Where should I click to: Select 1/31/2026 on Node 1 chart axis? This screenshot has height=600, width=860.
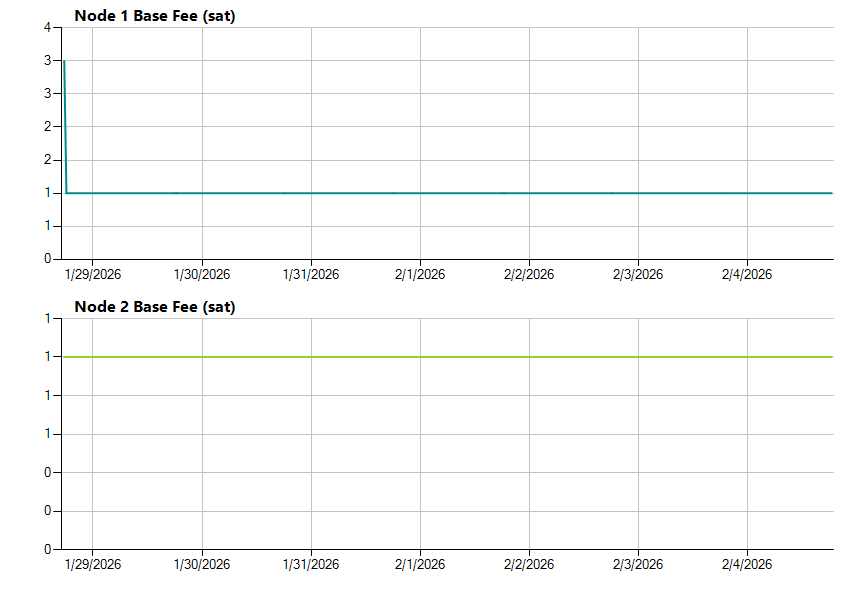coord(311,274)
